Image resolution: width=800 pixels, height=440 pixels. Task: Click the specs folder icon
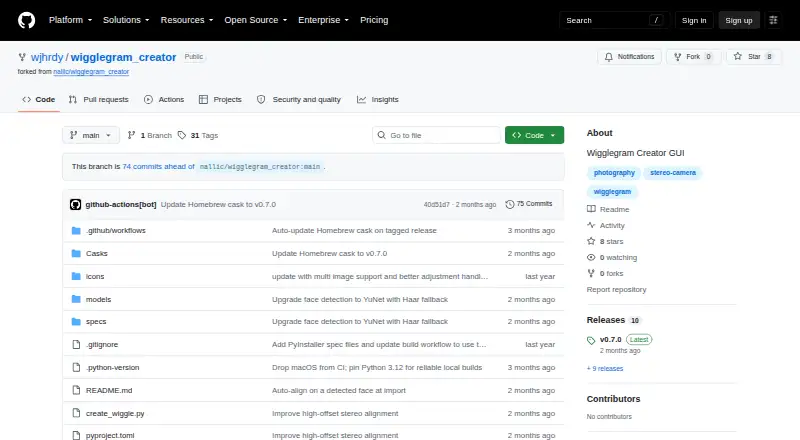tap(76, 322)
